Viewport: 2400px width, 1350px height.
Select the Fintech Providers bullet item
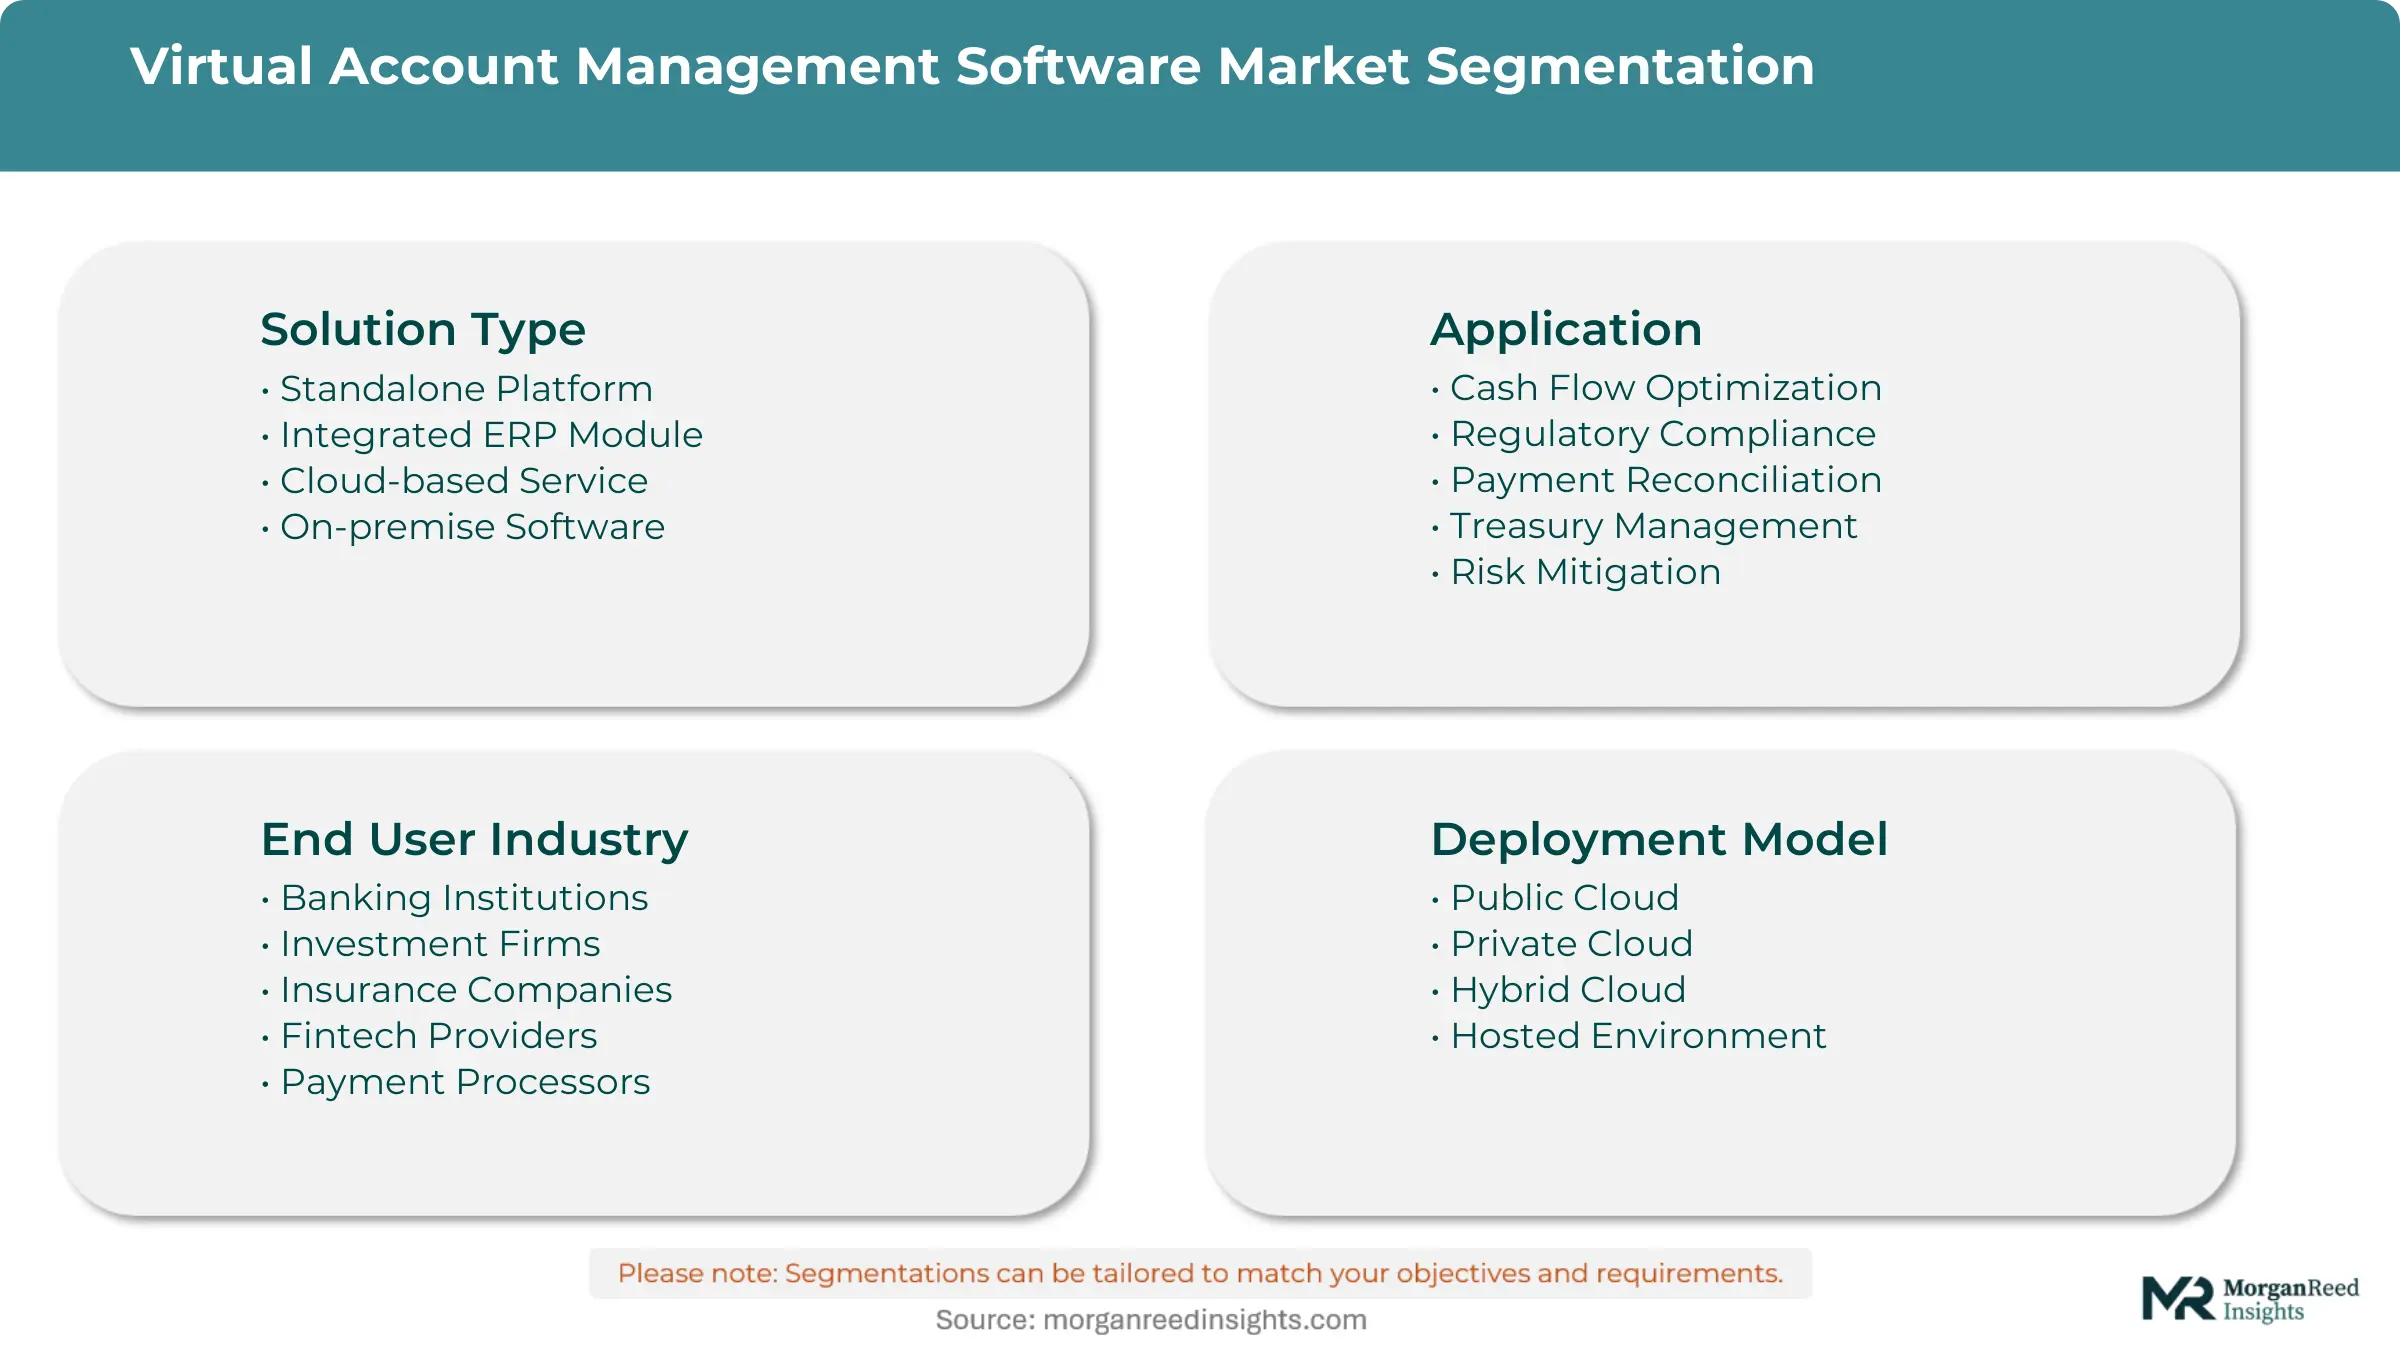coord(438,1037)
